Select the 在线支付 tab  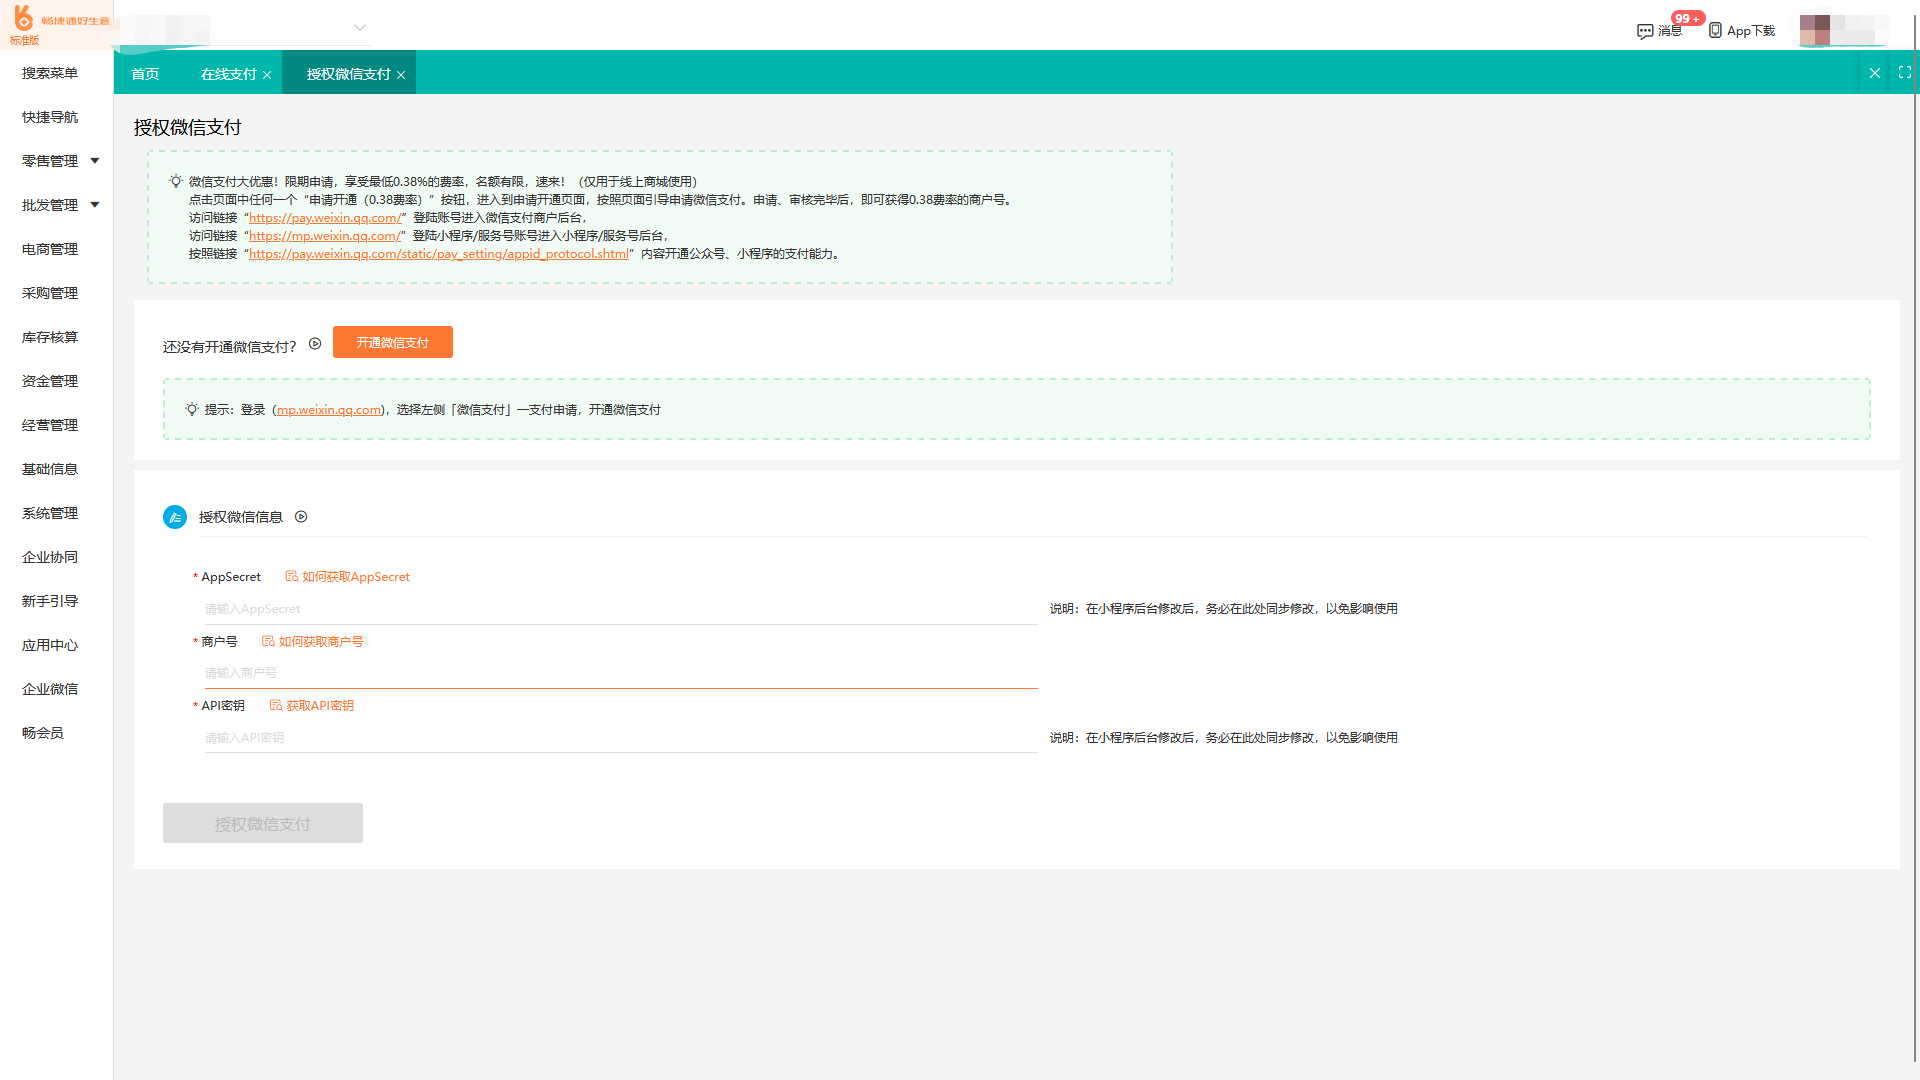228,74
